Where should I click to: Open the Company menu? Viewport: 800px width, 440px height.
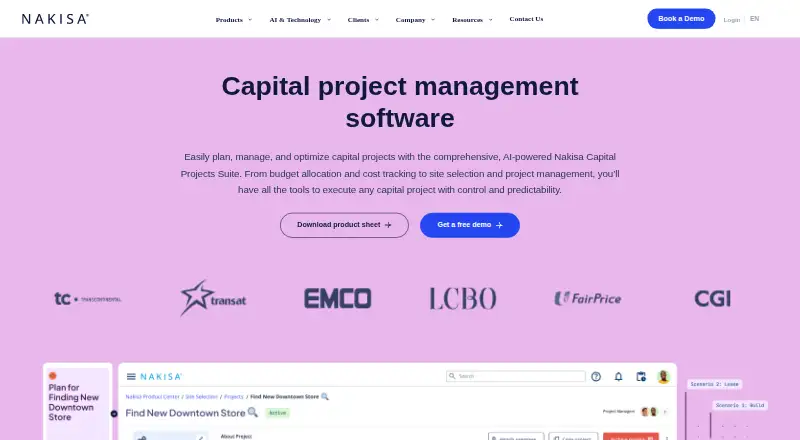pos(410,20)
